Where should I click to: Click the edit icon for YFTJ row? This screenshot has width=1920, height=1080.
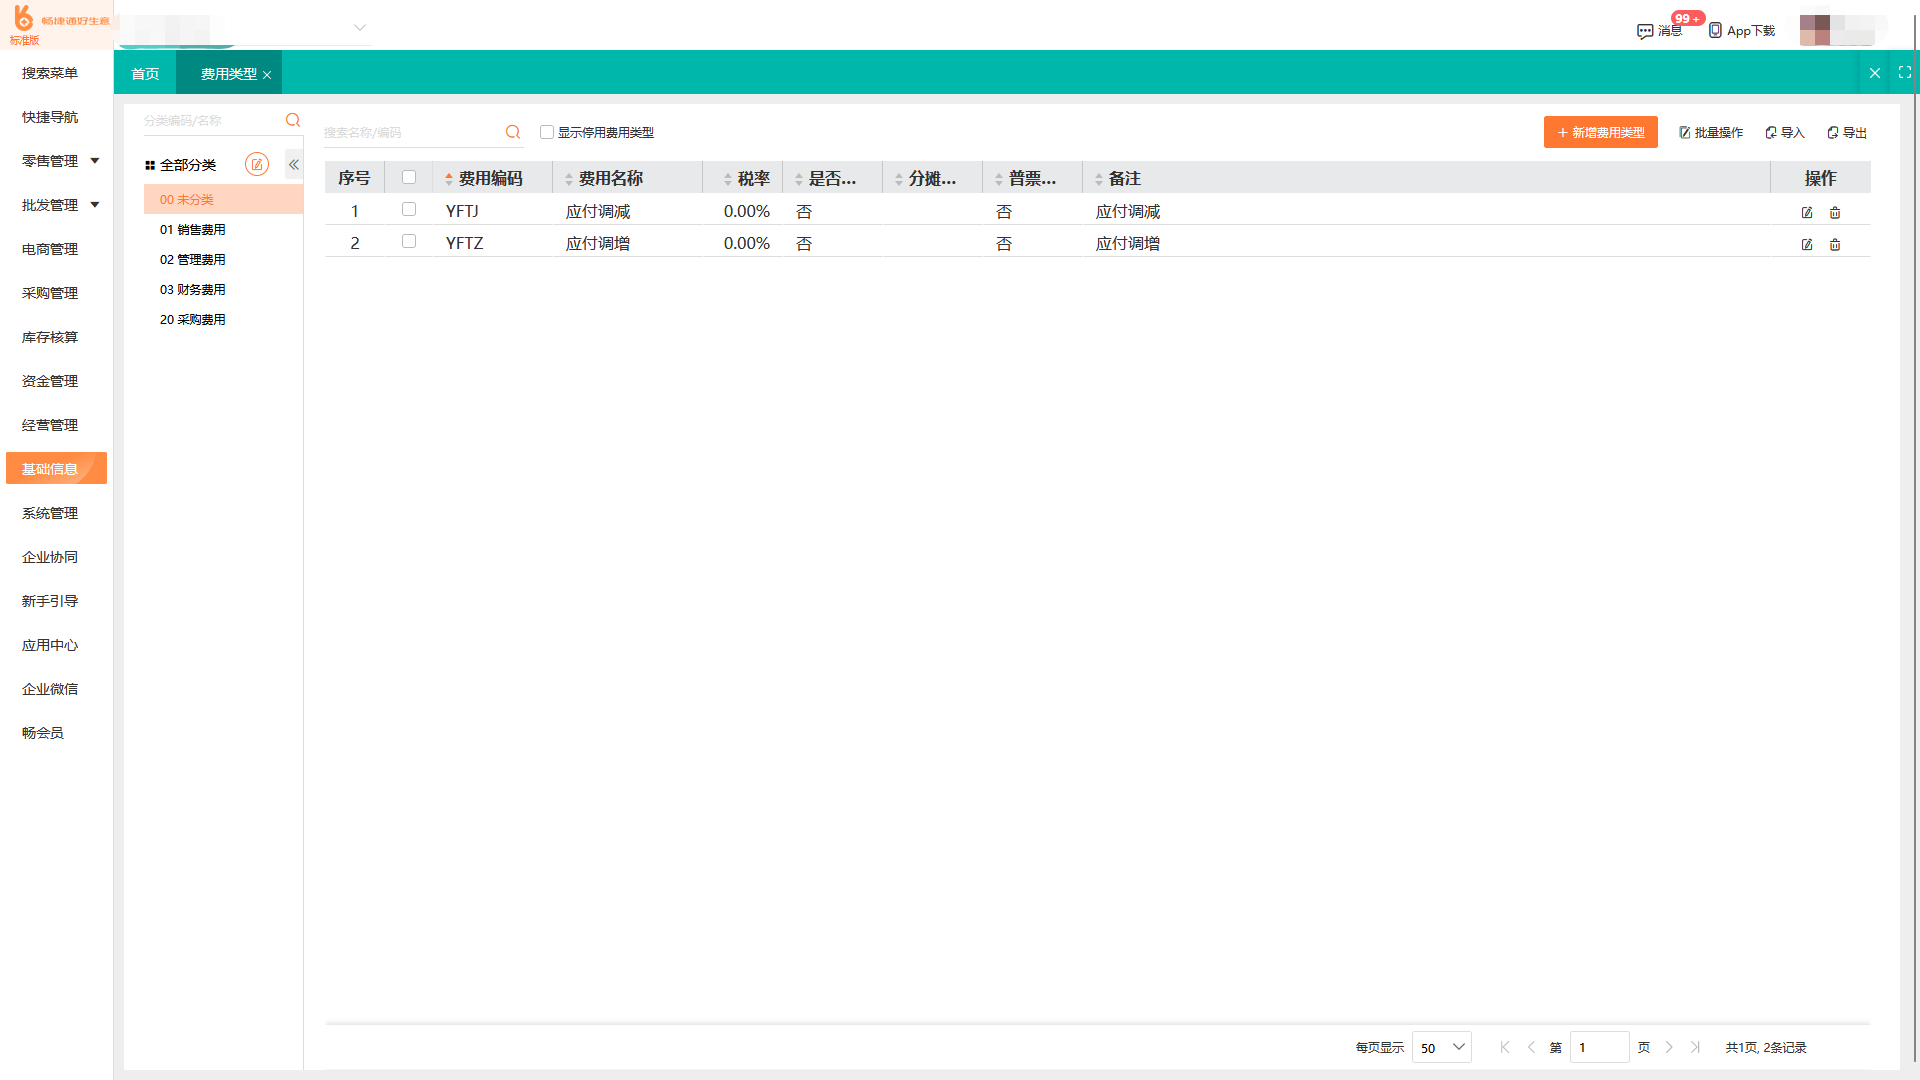1807,211
